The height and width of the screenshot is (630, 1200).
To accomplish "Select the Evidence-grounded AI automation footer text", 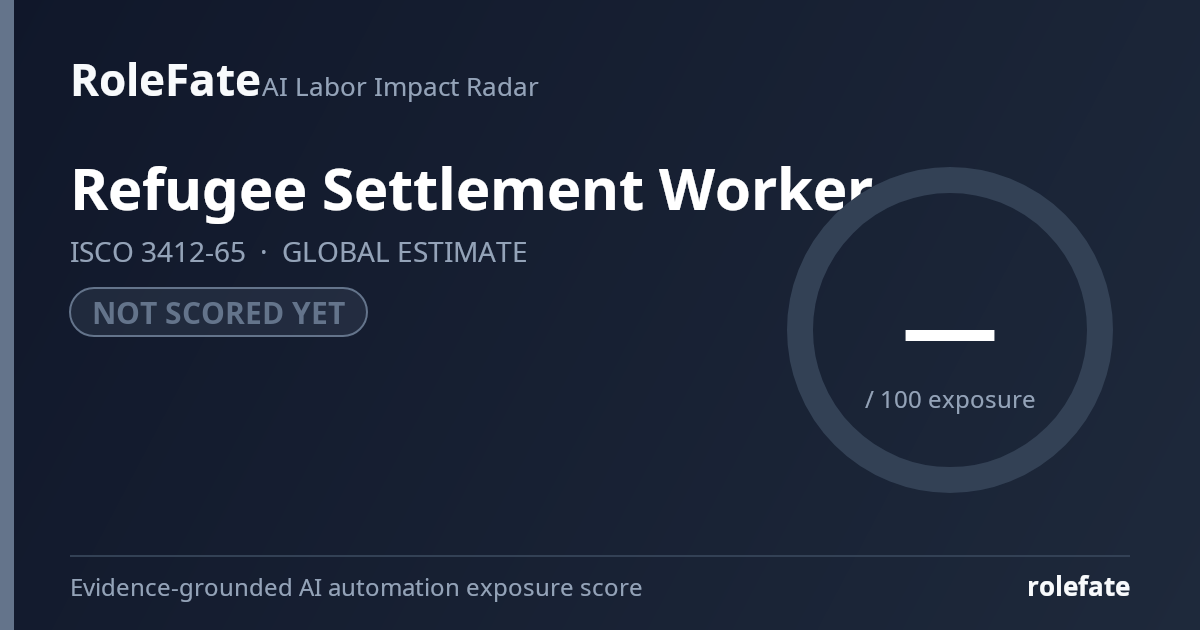I will (x=356, y=587).
